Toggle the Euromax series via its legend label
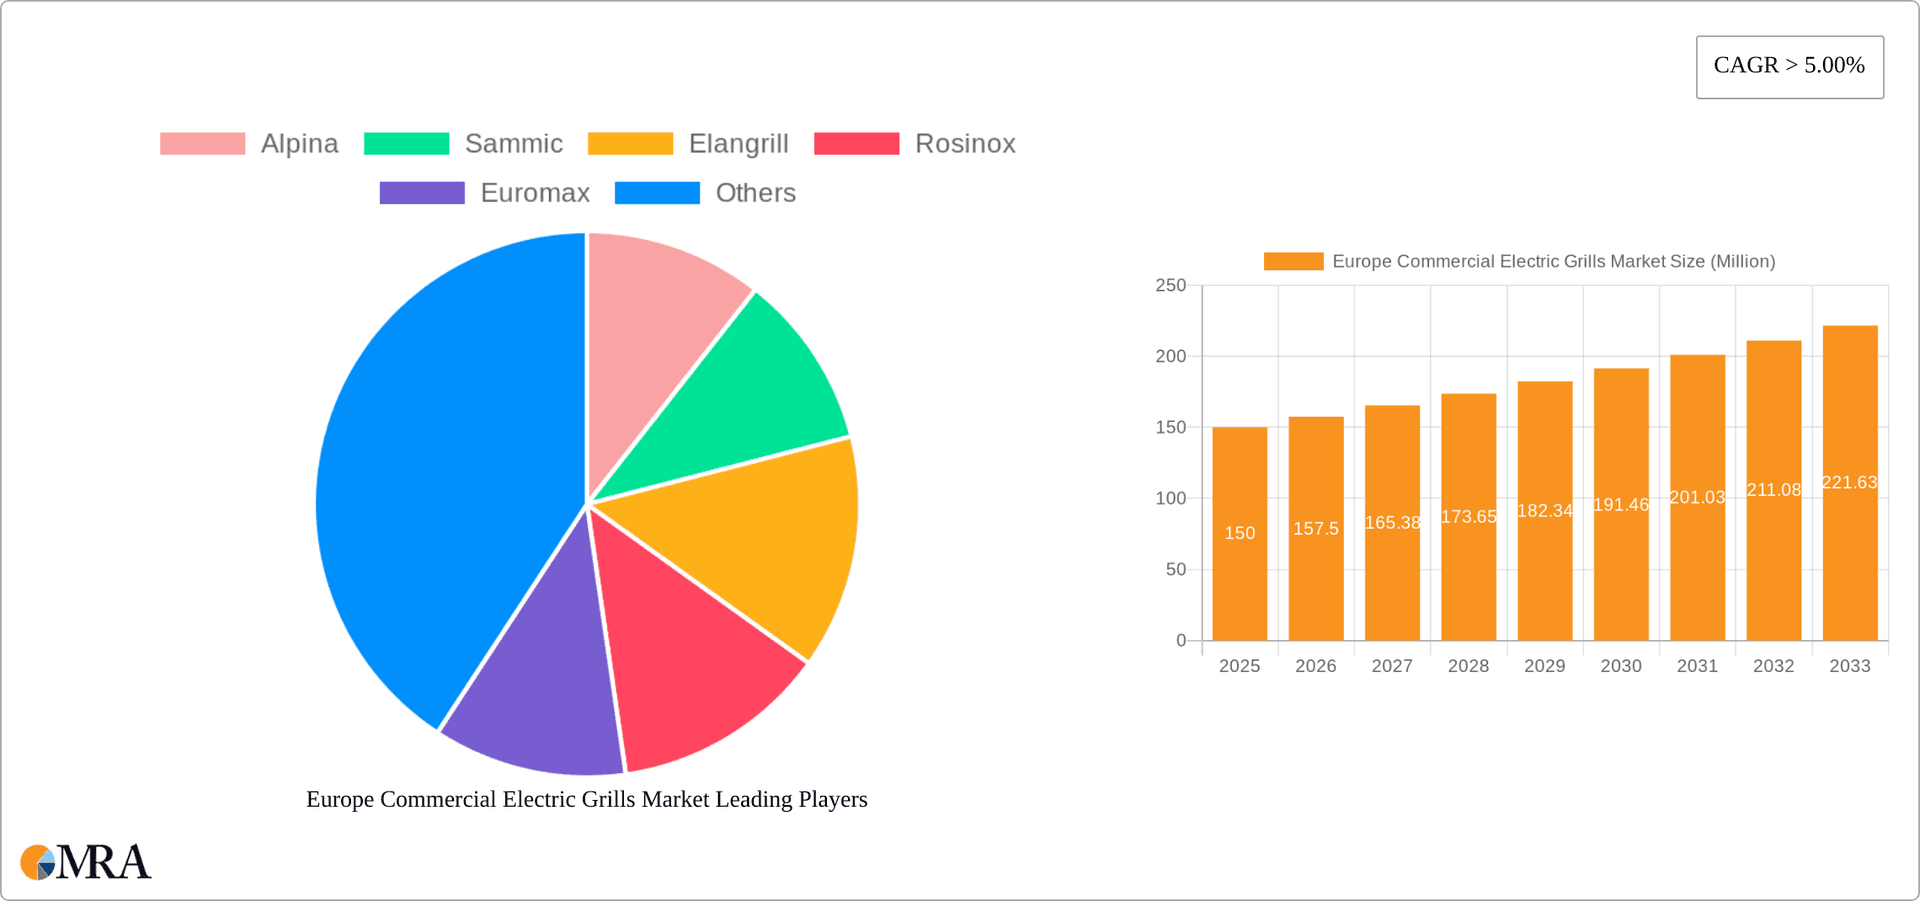 pos(535,192)
